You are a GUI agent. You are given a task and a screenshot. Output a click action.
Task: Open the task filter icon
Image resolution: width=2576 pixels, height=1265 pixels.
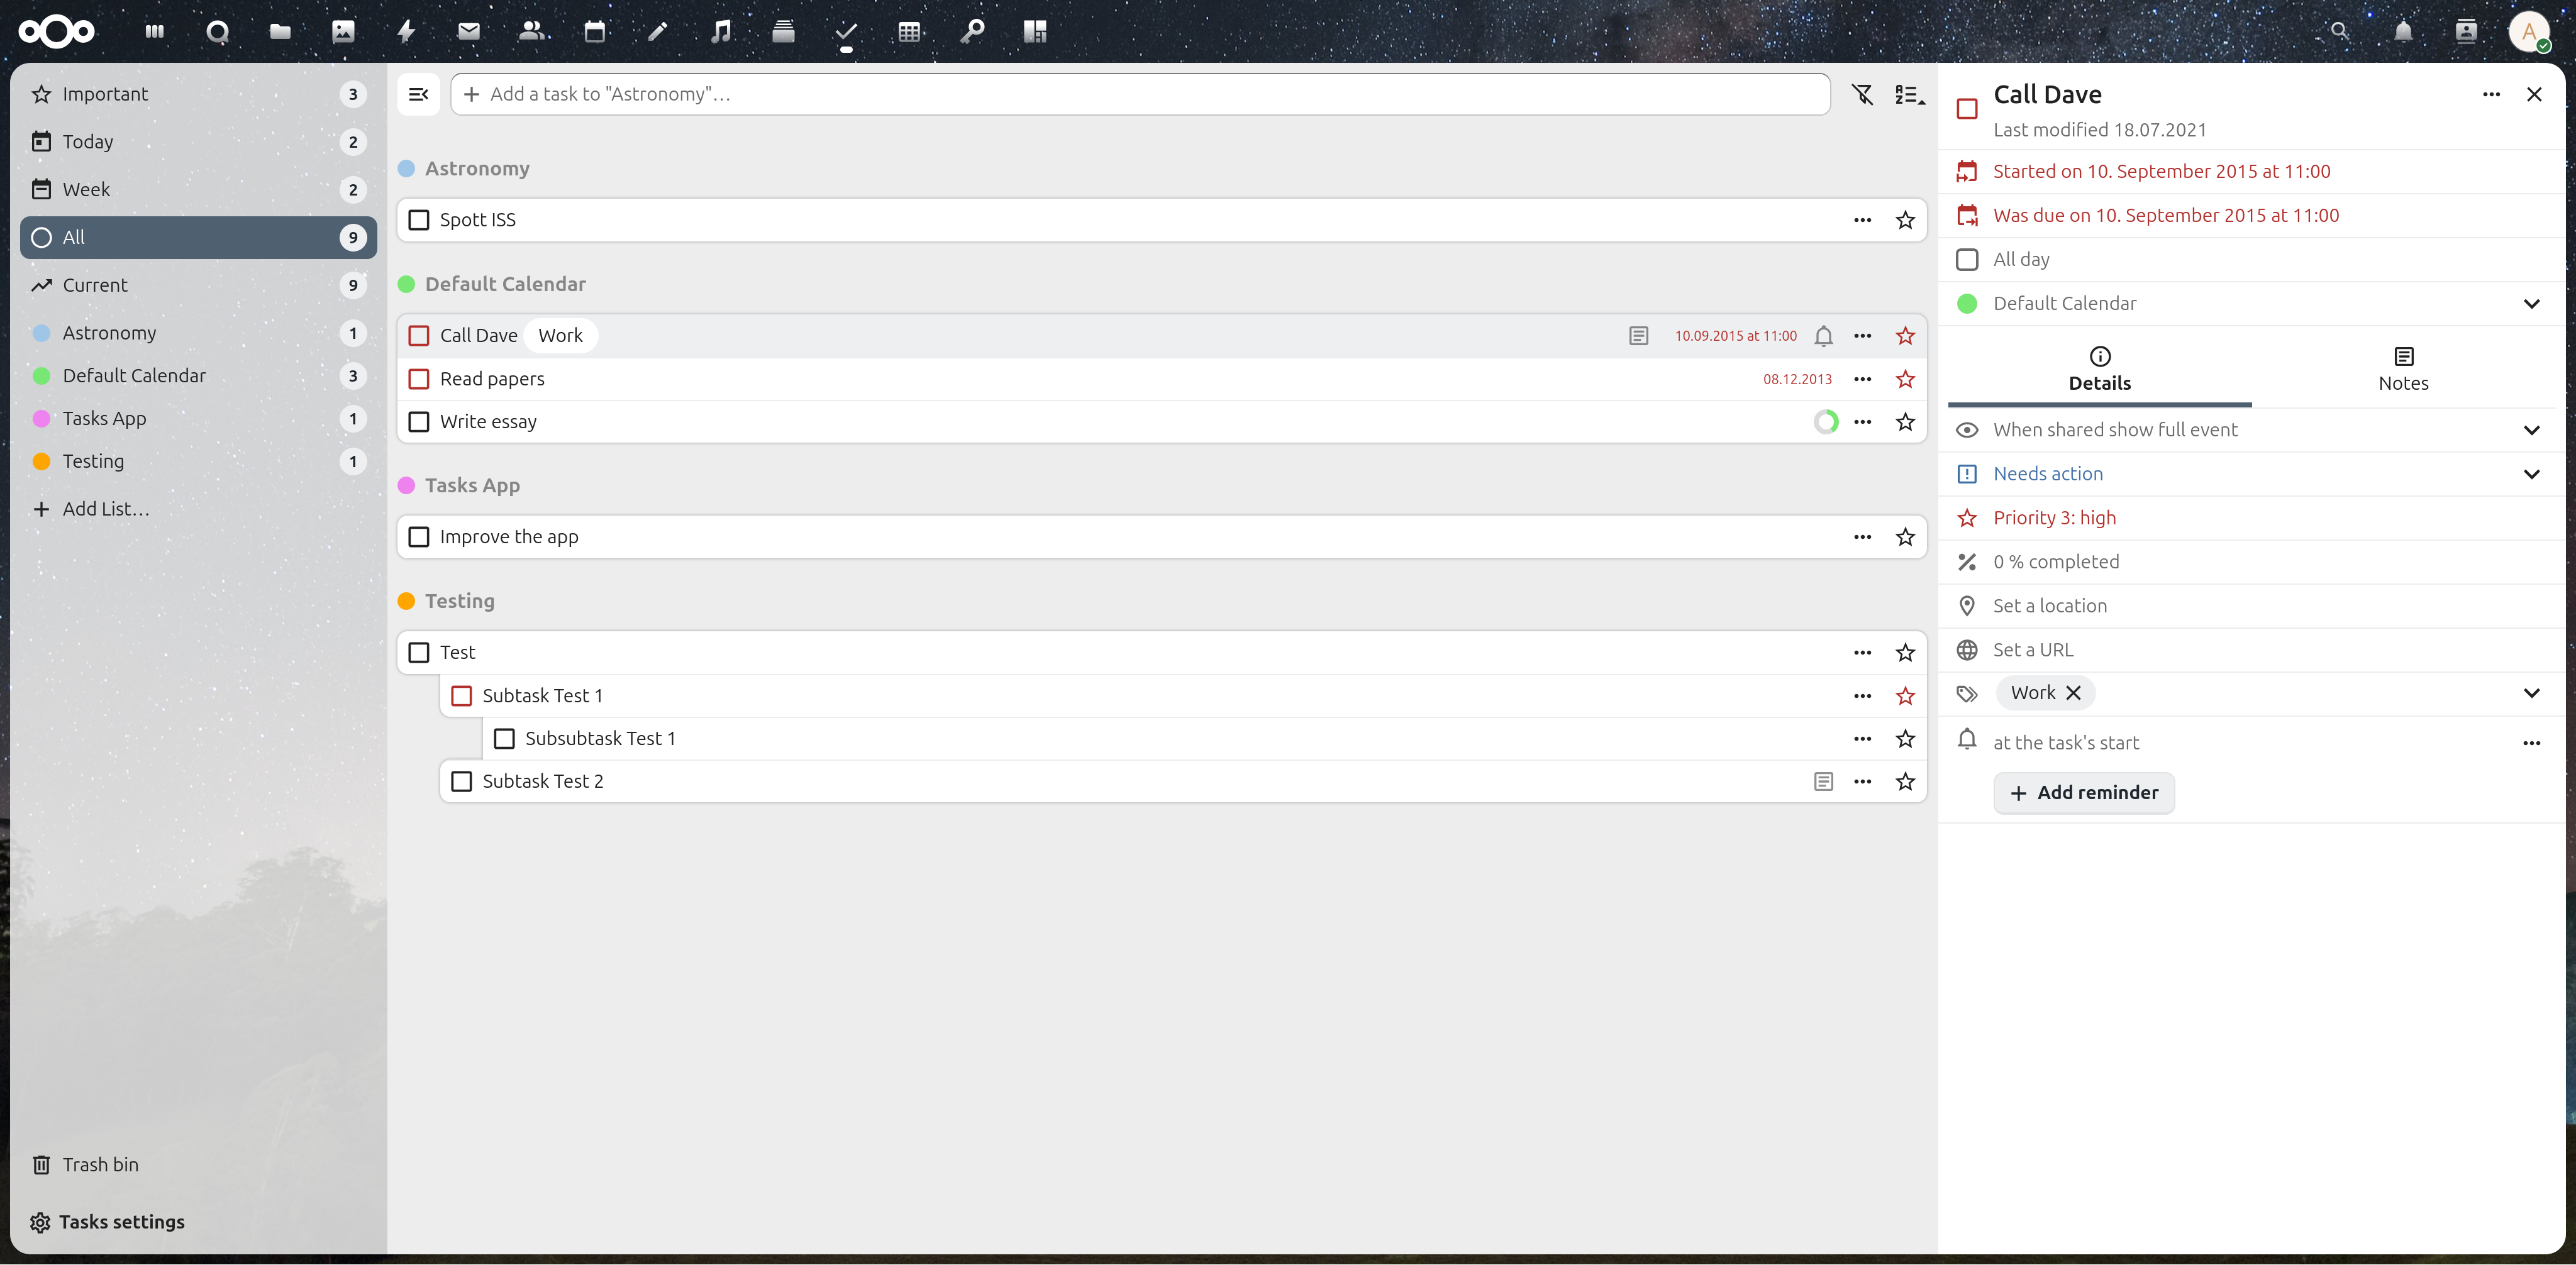[x=1863, y=94]
